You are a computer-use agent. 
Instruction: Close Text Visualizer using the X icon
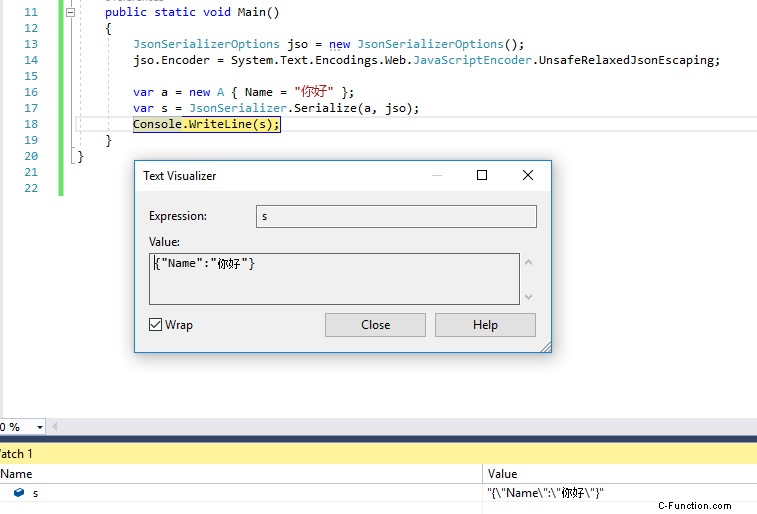point(528,175)
